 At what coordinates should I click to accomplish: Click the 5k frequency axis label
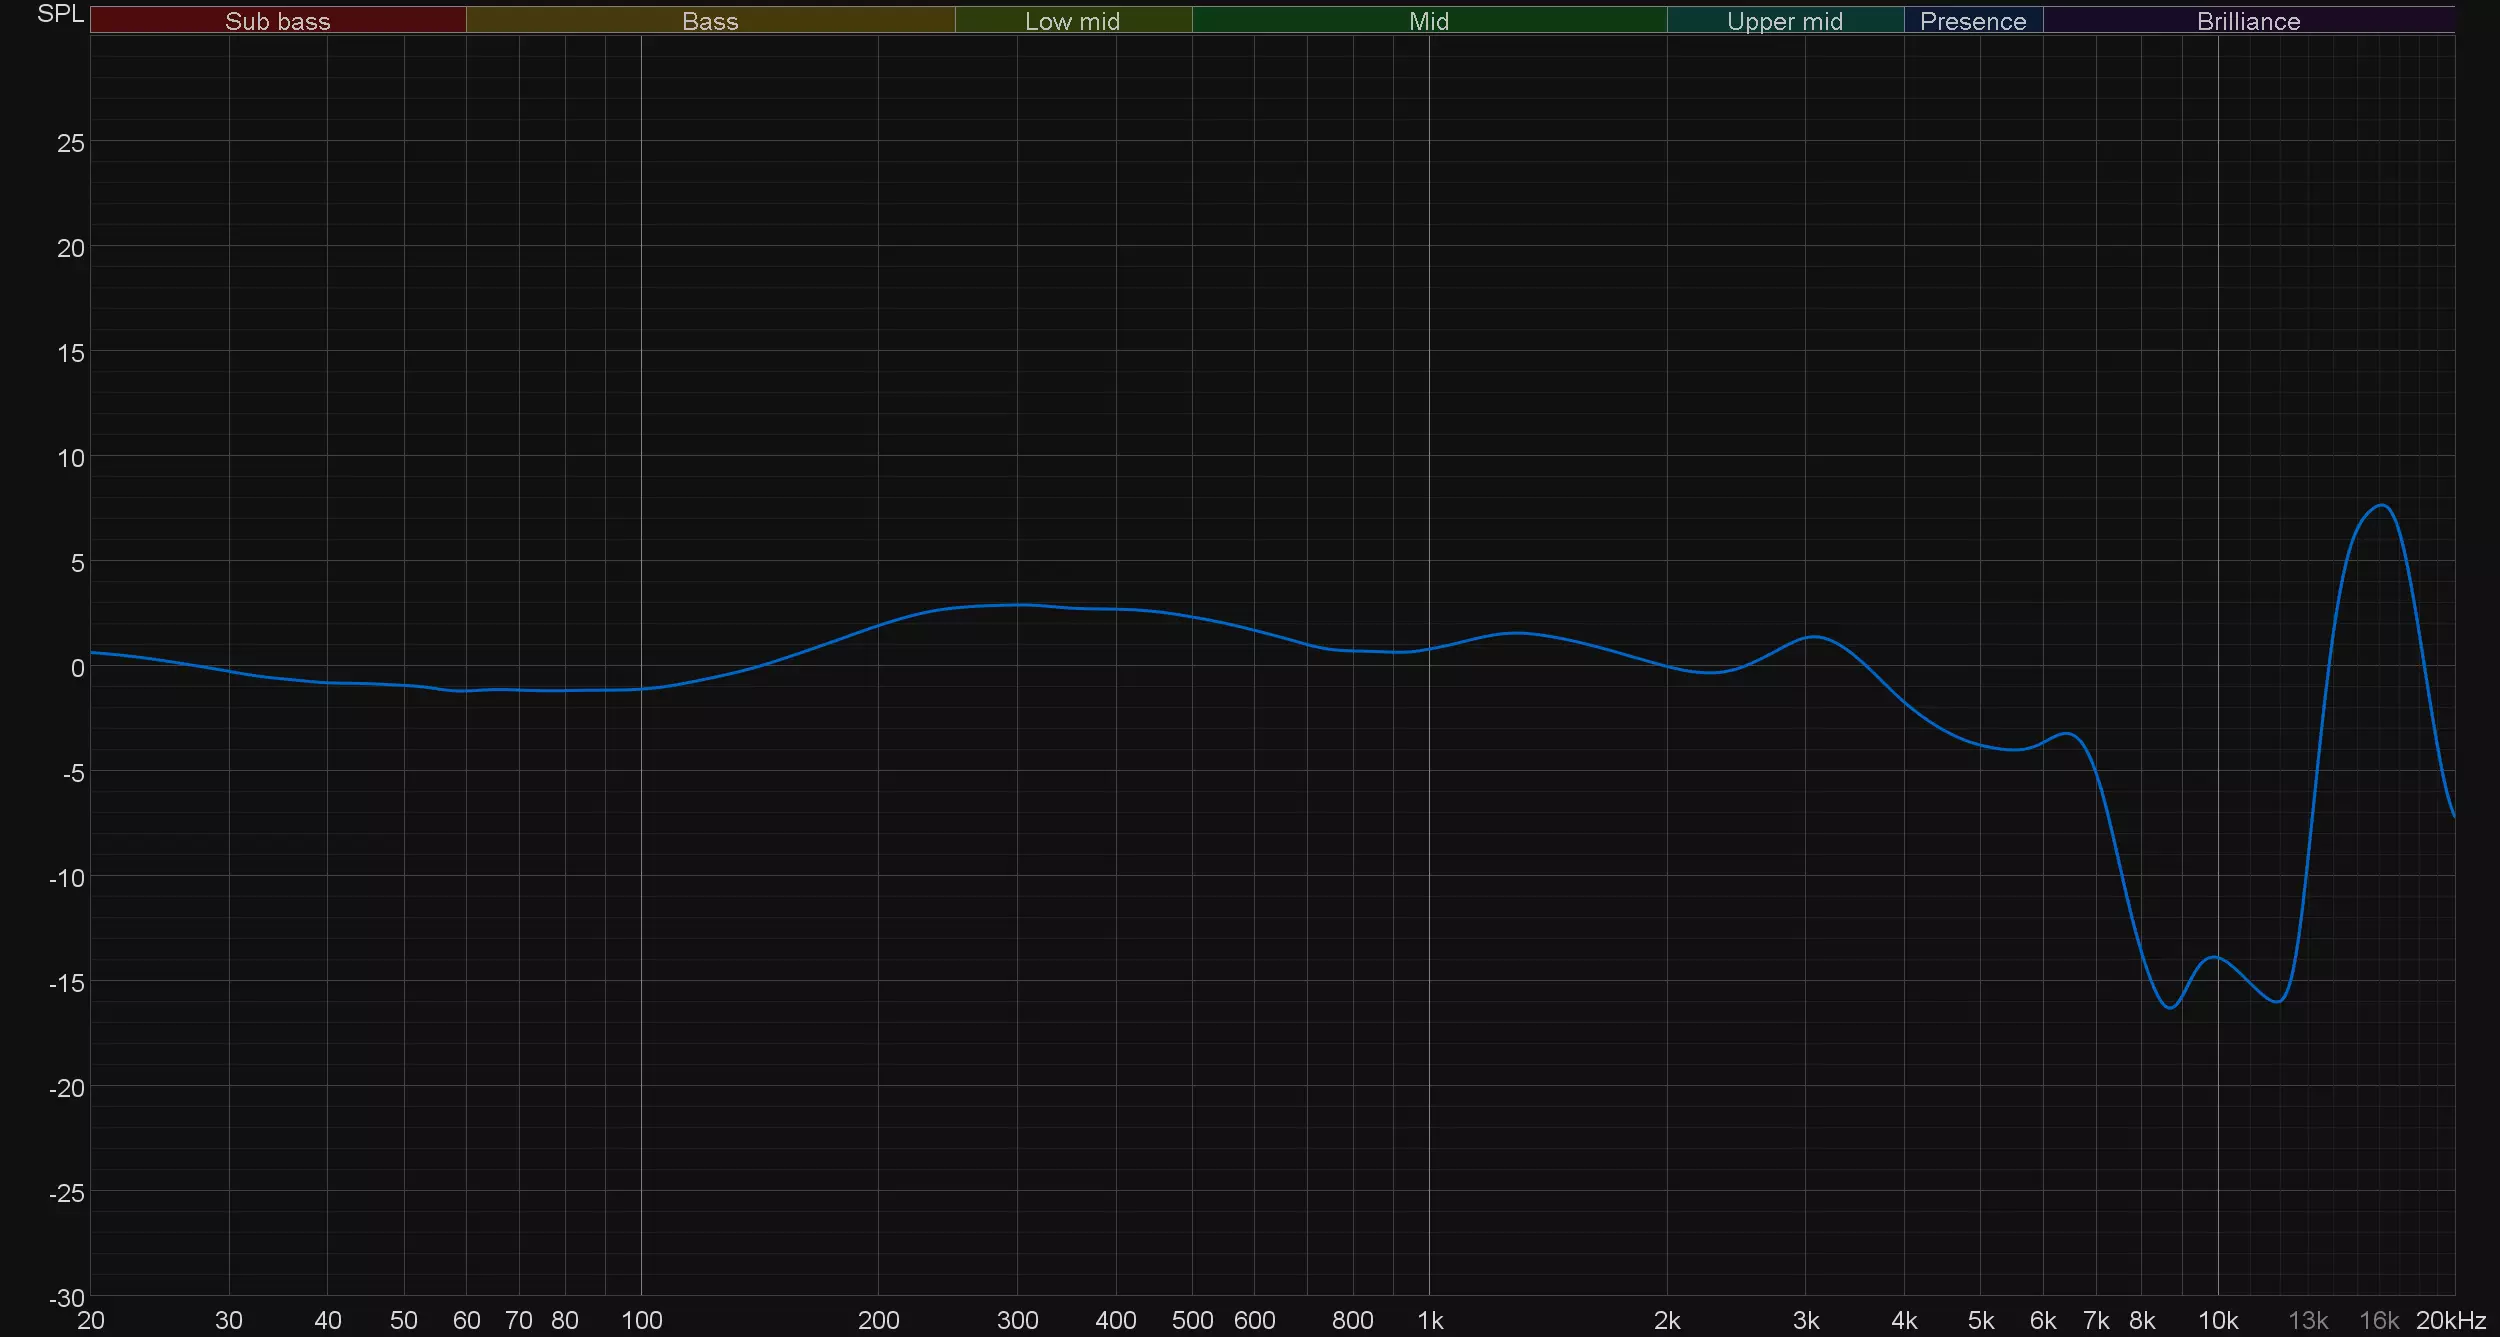coord(1981,1320)
